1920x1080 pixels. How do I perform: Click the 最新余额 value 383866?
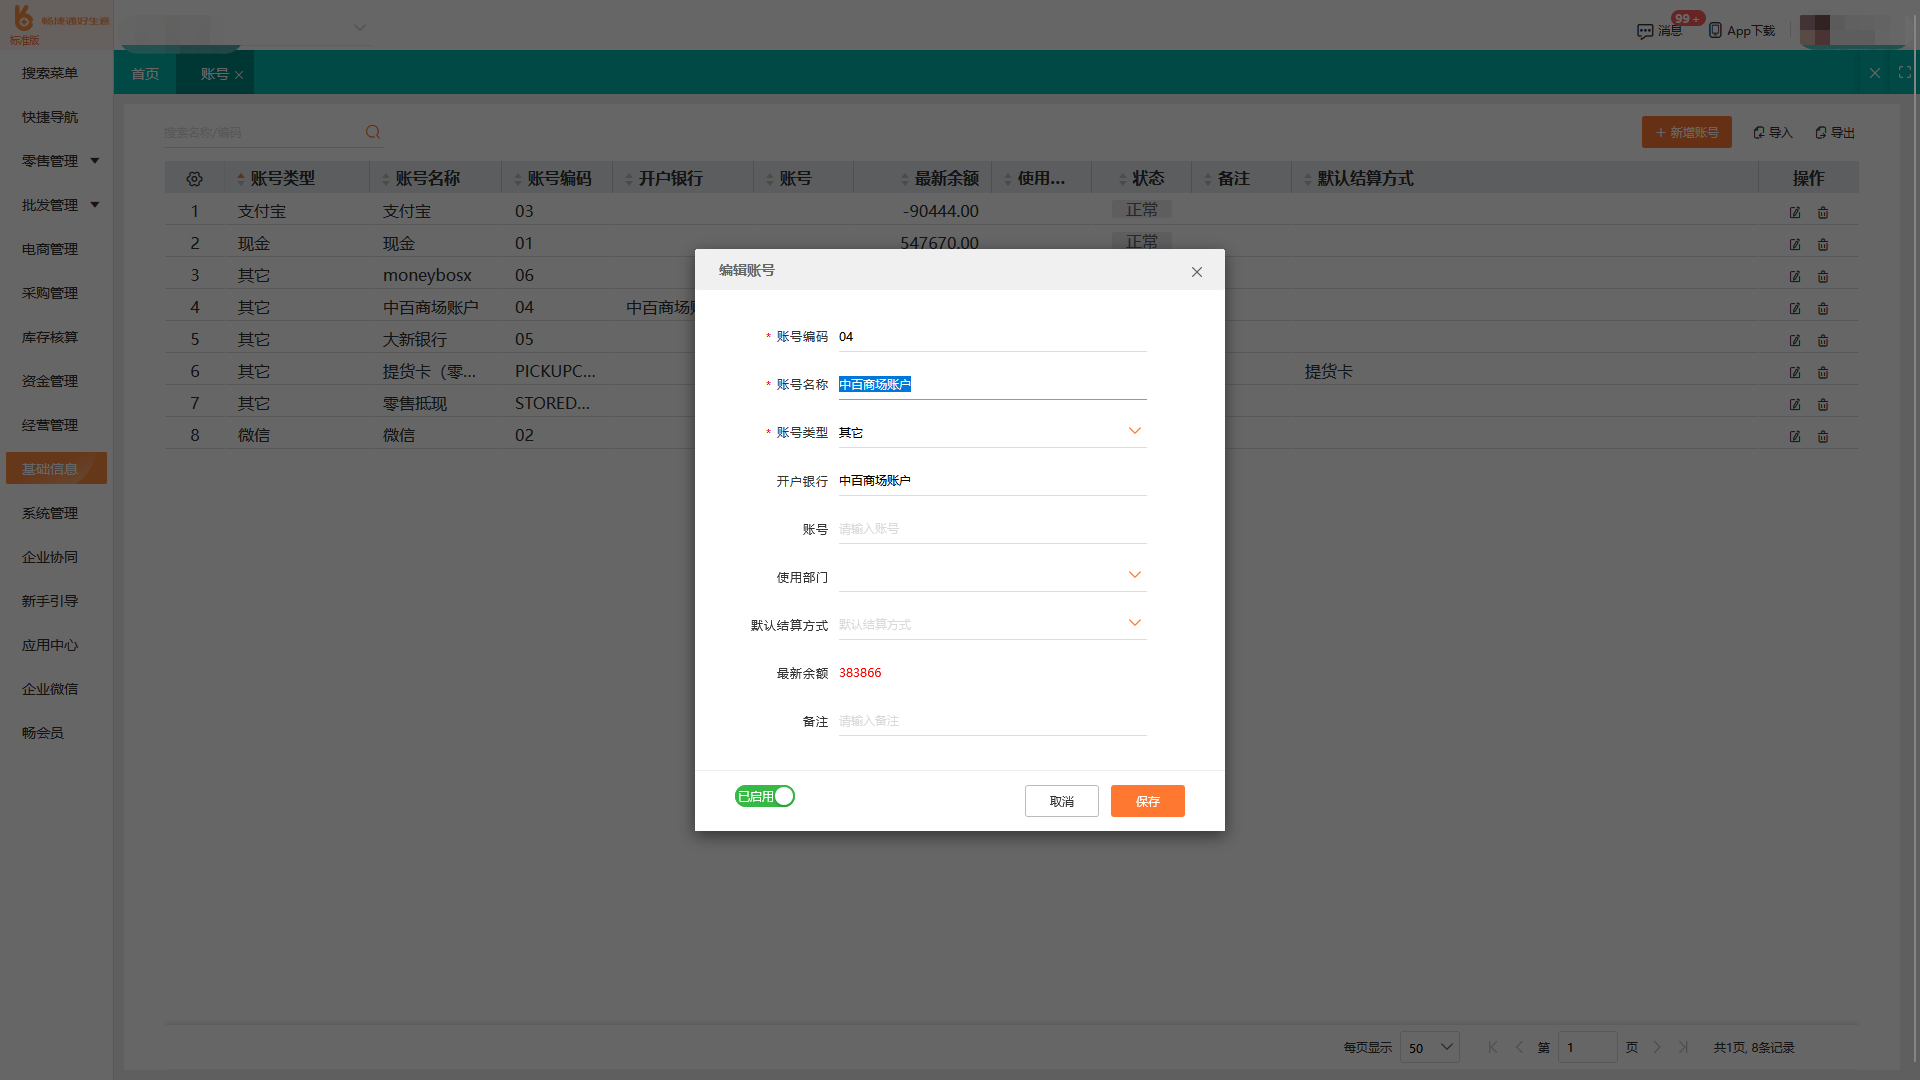pos(858,673)
